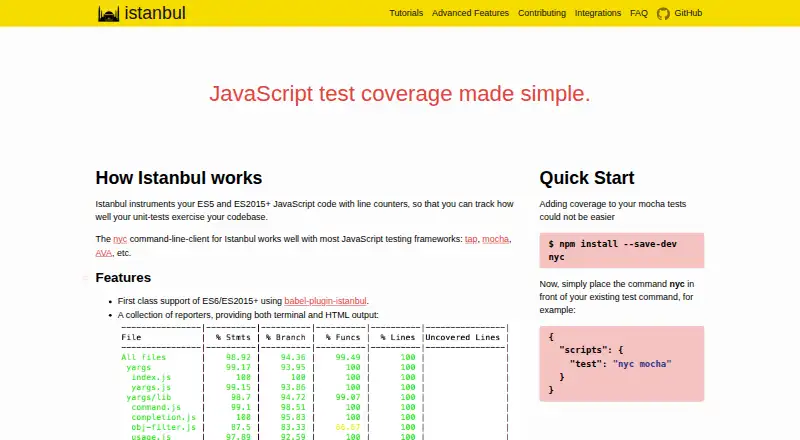Viewport: 800px width, 440px height.
Task: Click the scripts JSON code block
Action: (x=621, y=363)
